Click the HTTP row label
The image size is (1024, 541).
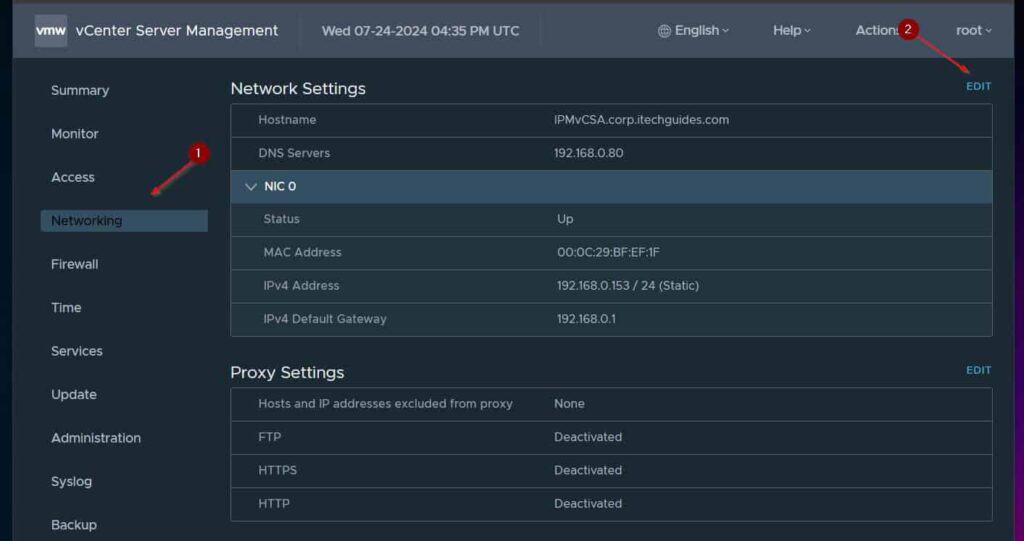(274, 504)
